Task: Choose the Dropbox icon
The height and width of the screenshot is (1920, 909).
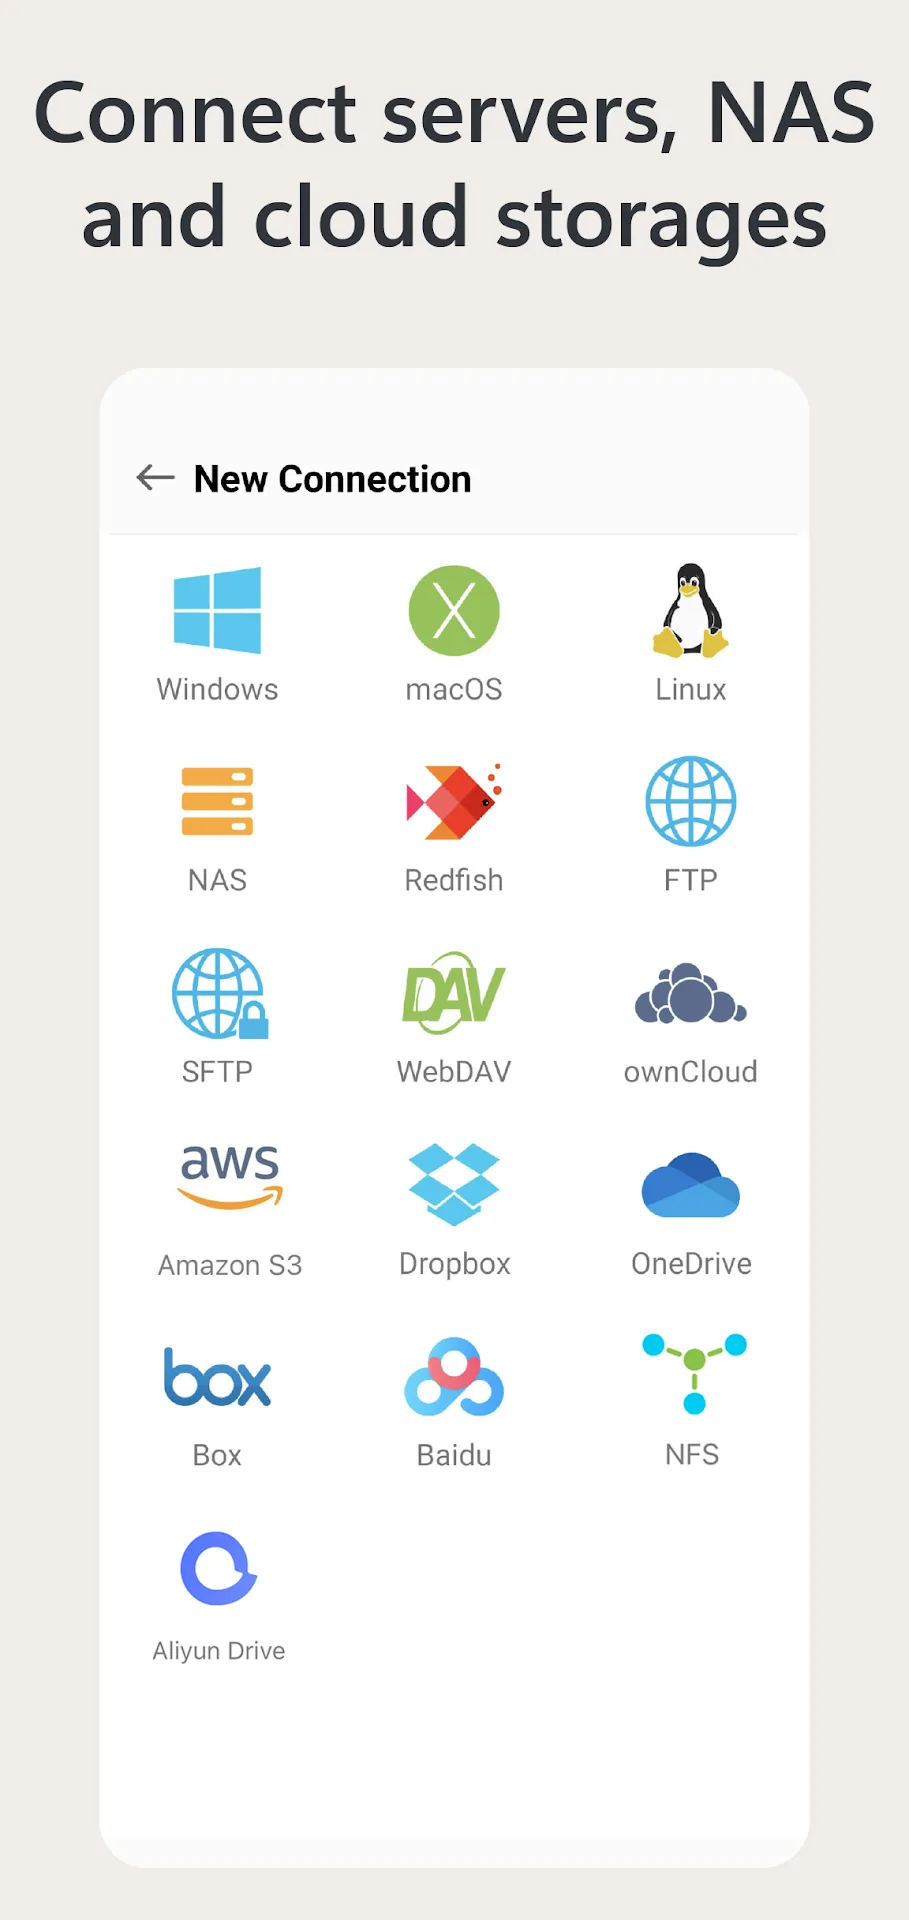Action: [x=454, y=1185]
